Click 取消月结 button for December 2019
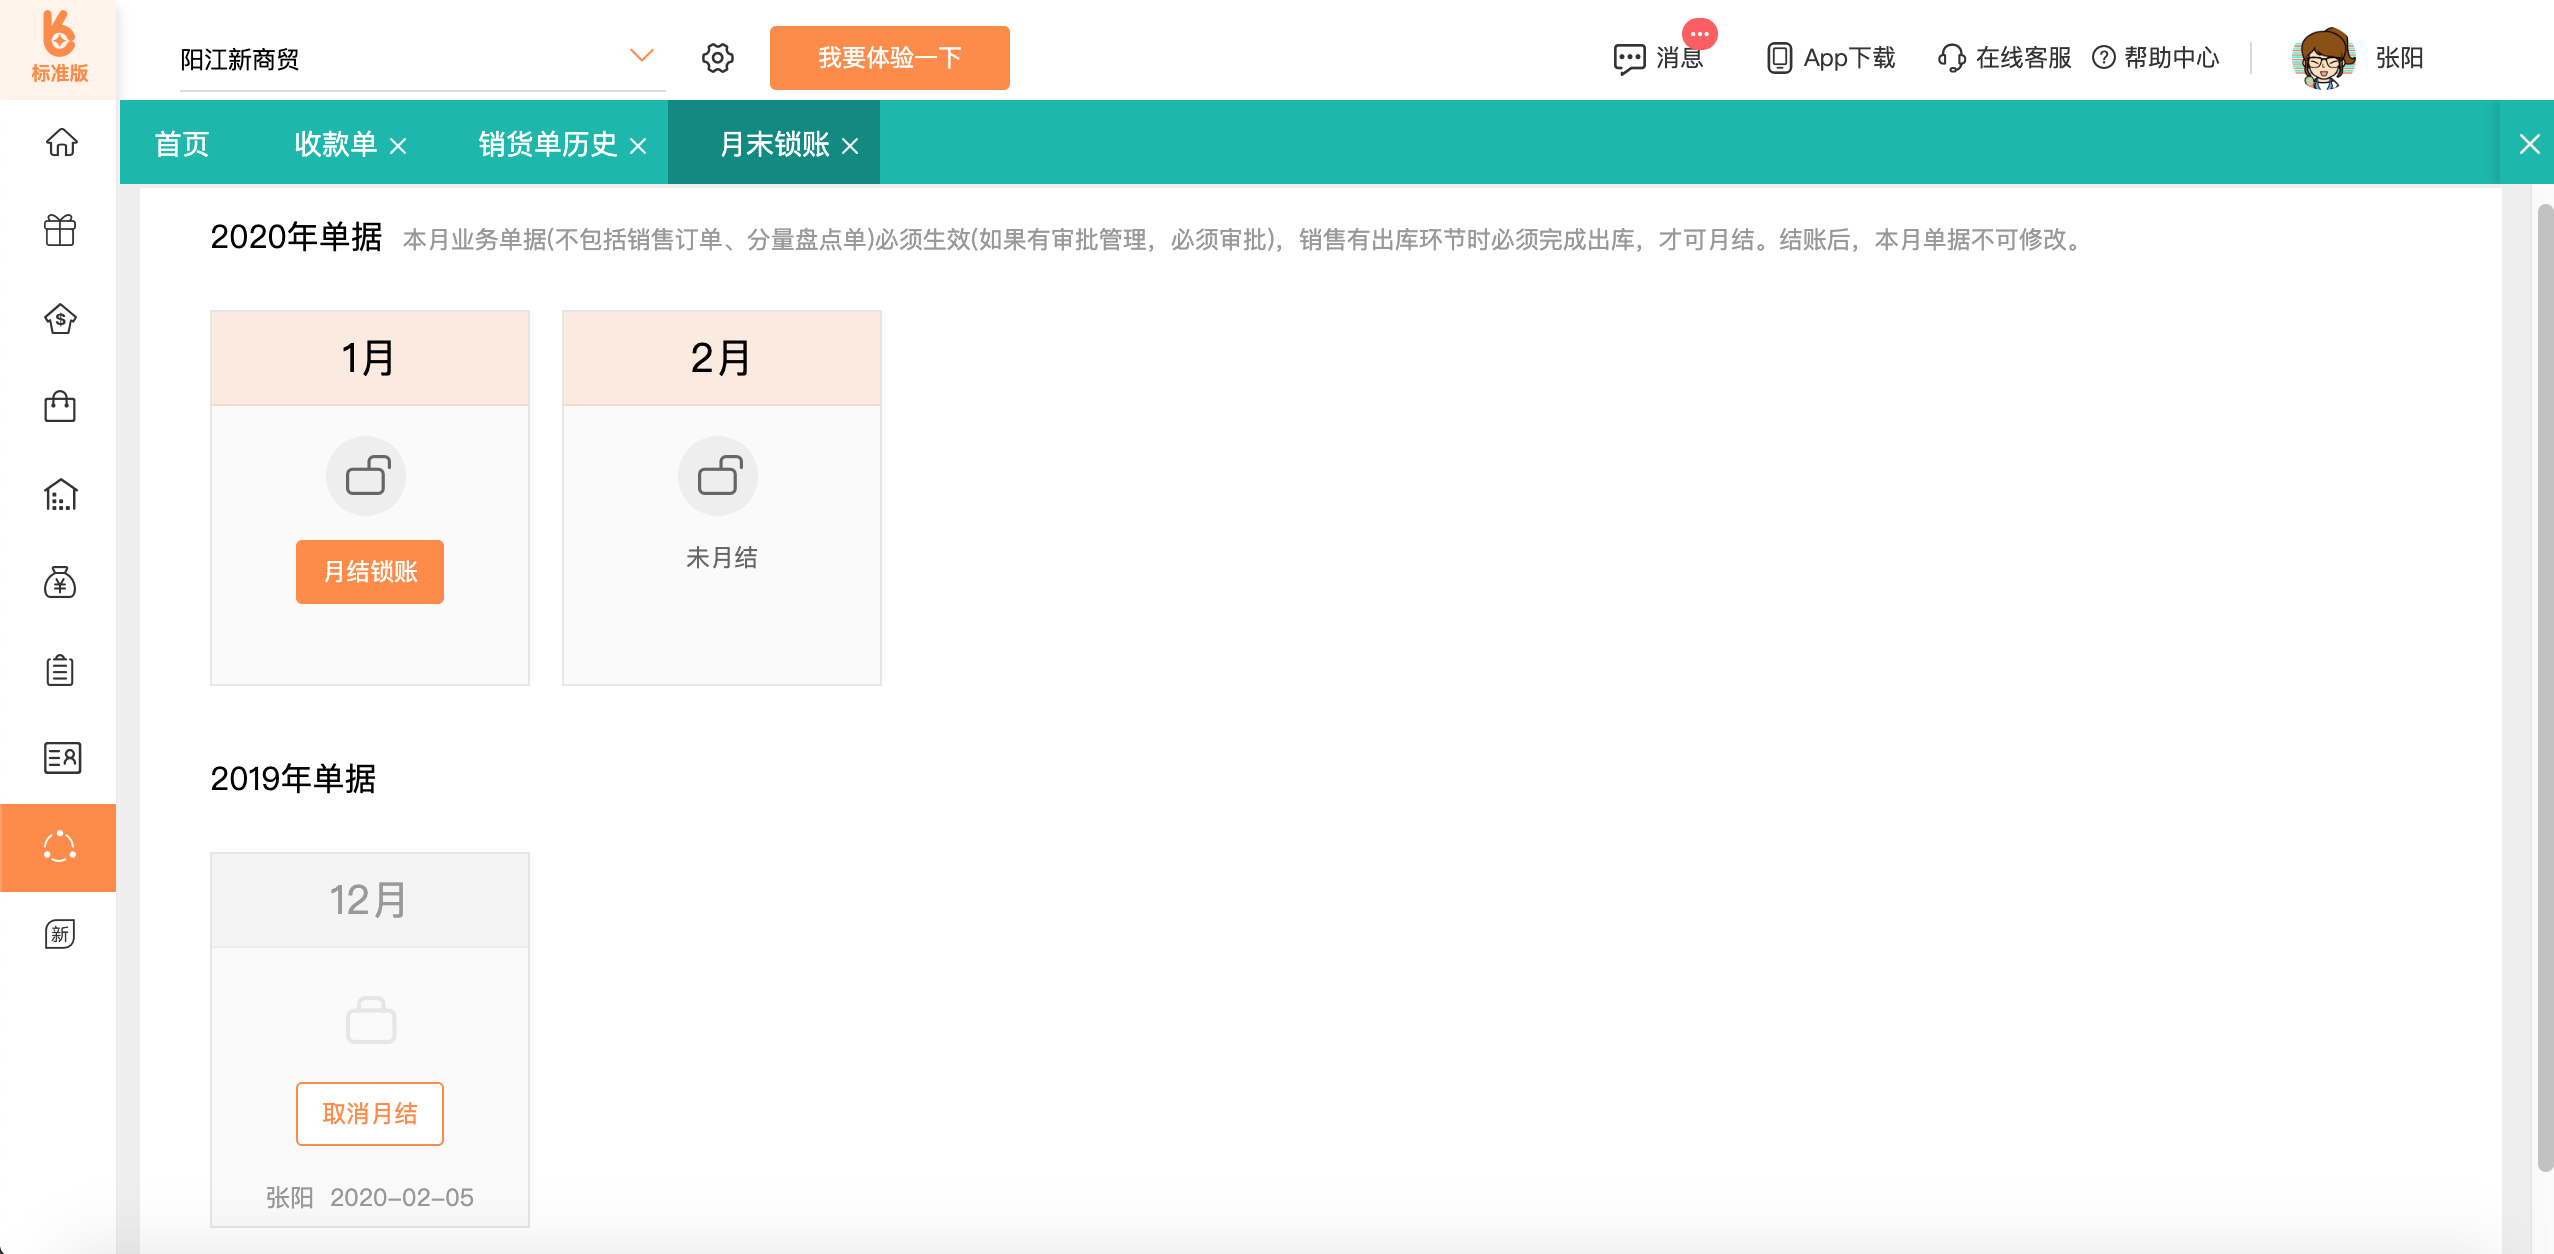2554x1254 pixels. pos(371,1114)
